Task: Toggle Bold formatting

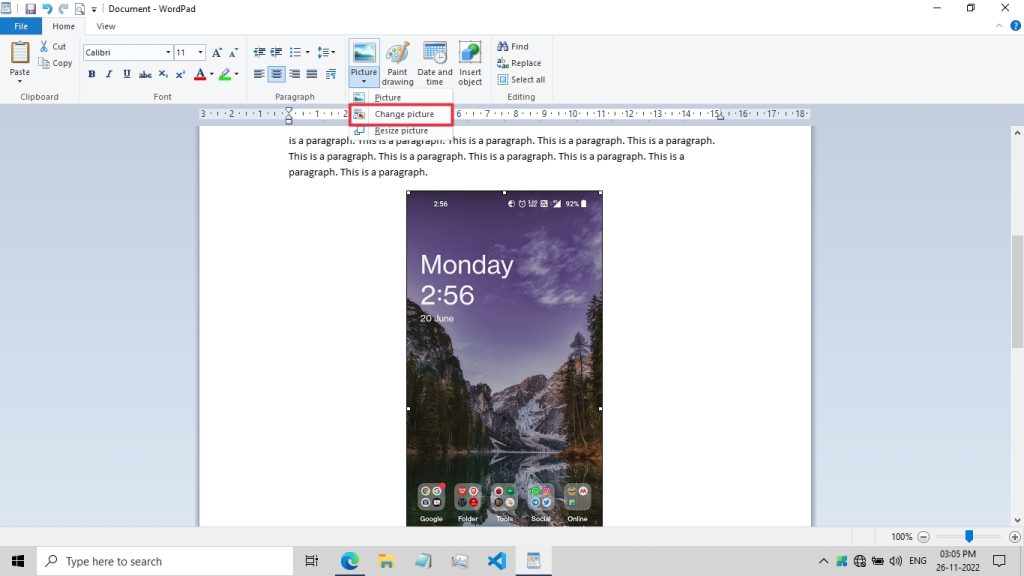Action: (92, 74)
